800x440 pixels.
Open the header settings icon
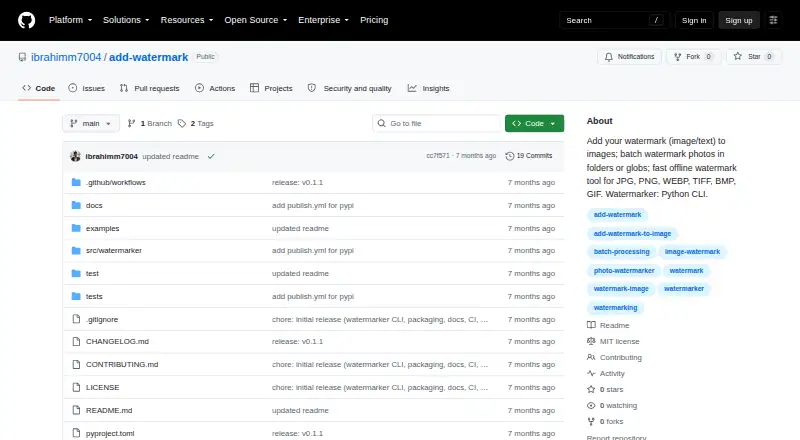773,20
